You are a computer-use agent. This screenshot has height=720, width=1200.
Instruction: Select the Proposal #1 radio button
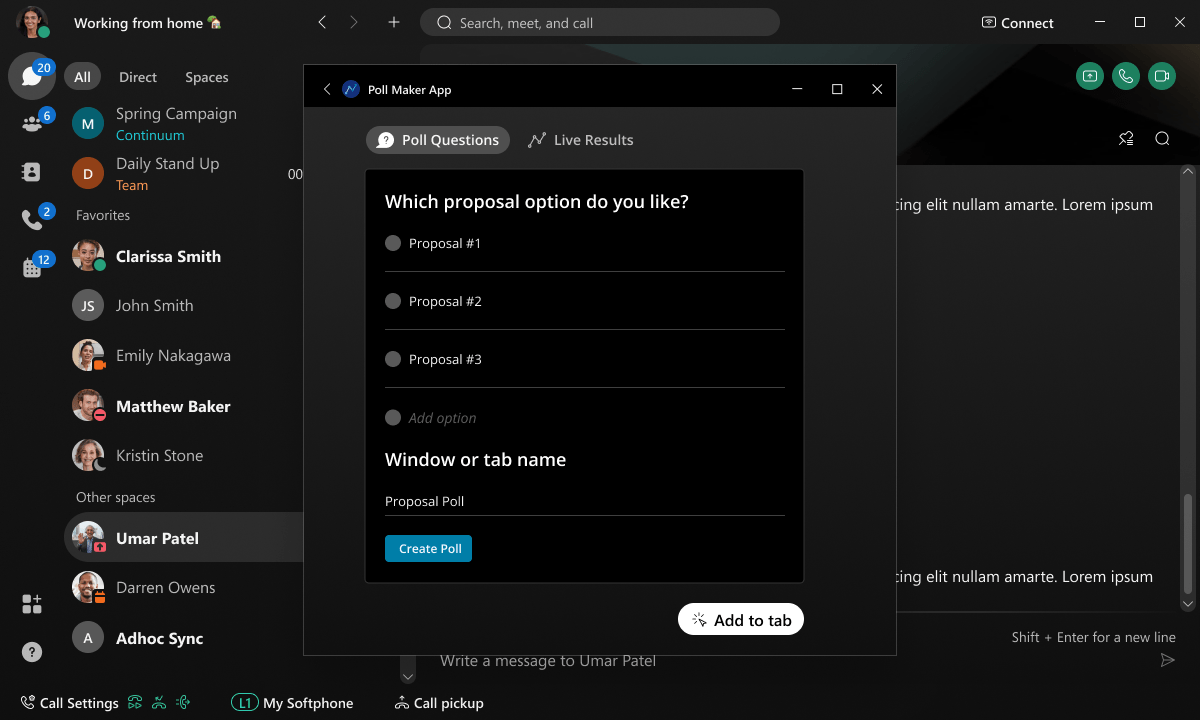click(393, 242)
